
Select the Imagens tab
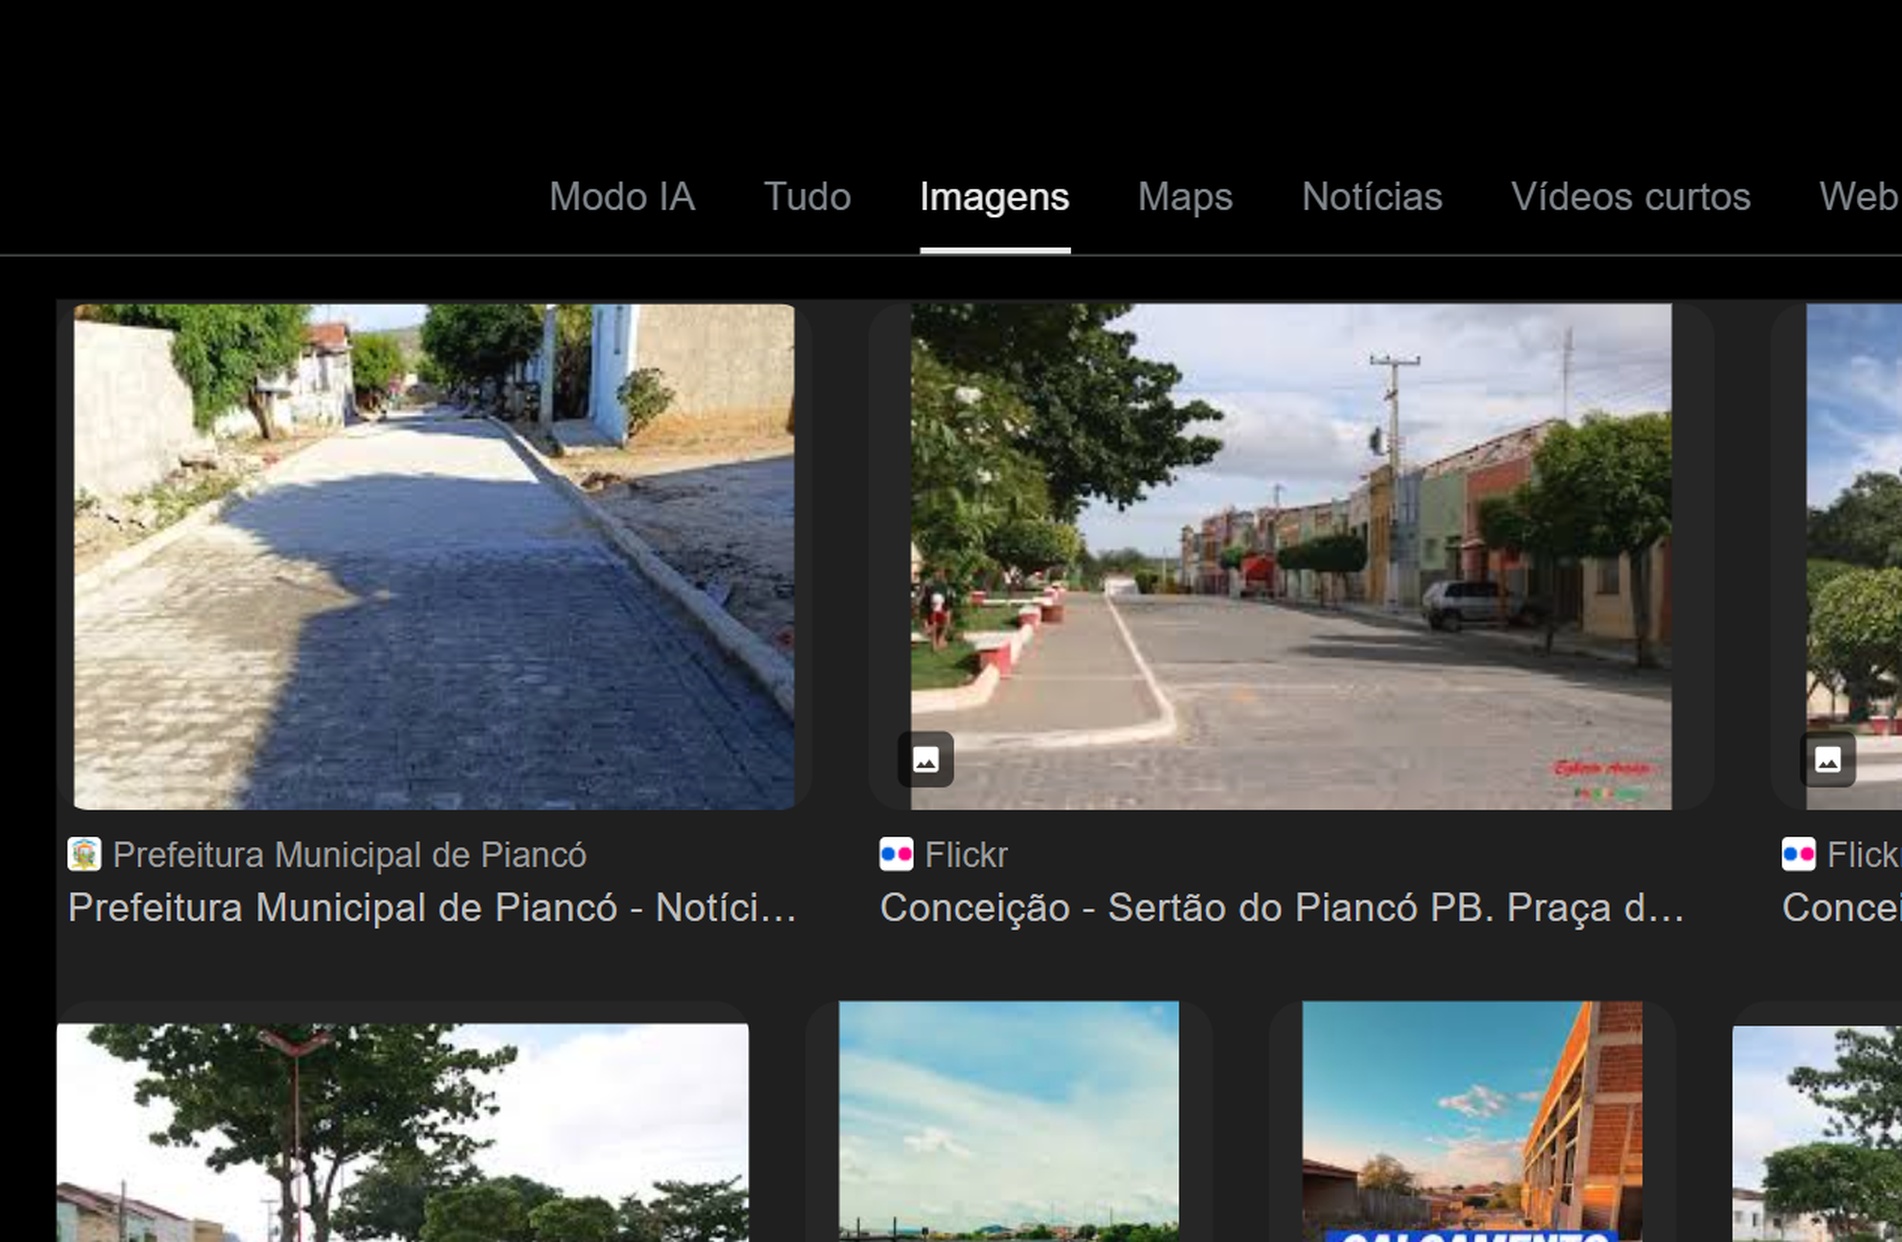994,197
